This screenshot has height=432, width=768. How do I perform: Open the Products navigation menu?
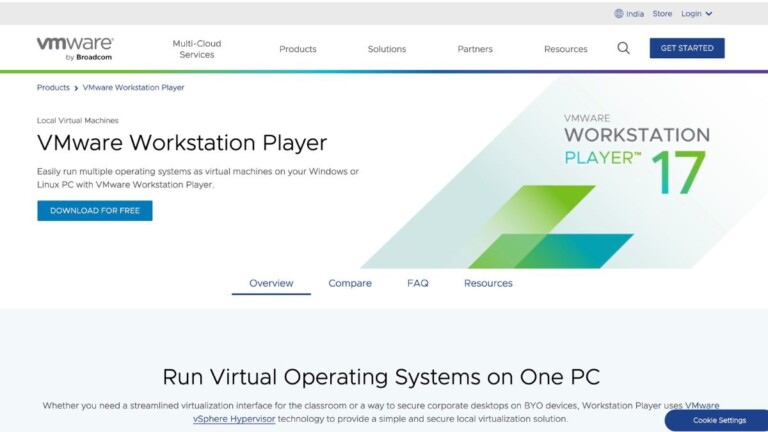298,49
